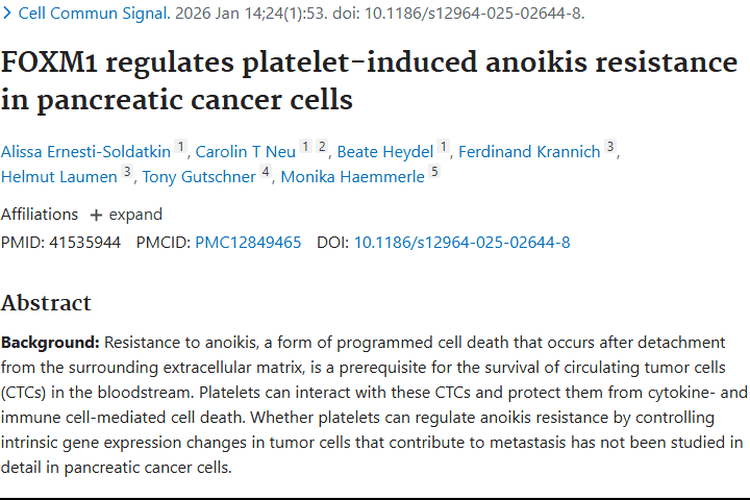The image size is (750, 500).
Task: Open author Carolin T Neu's link
Action: tap(245, 152)
